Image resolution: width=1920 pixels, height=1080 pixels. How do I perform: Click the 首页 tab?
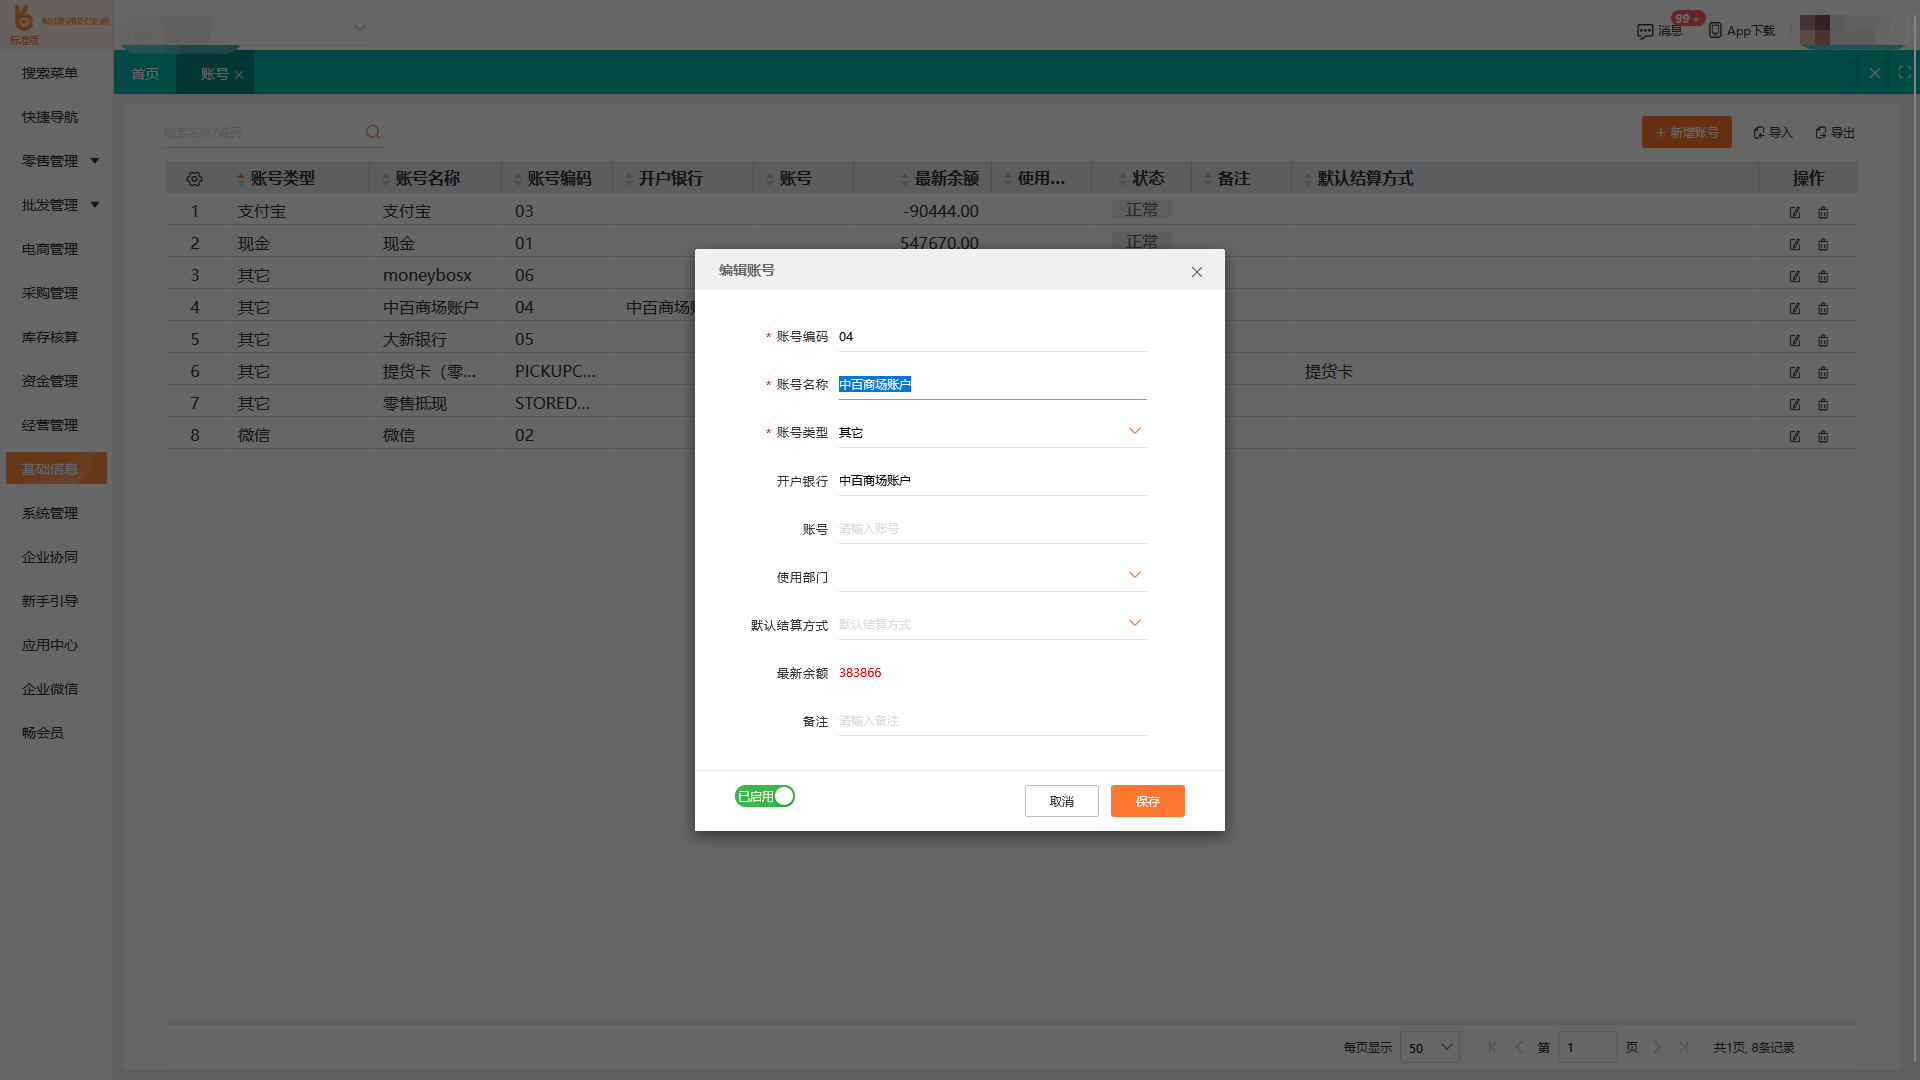pyautogui.click(x=145, y=73)
